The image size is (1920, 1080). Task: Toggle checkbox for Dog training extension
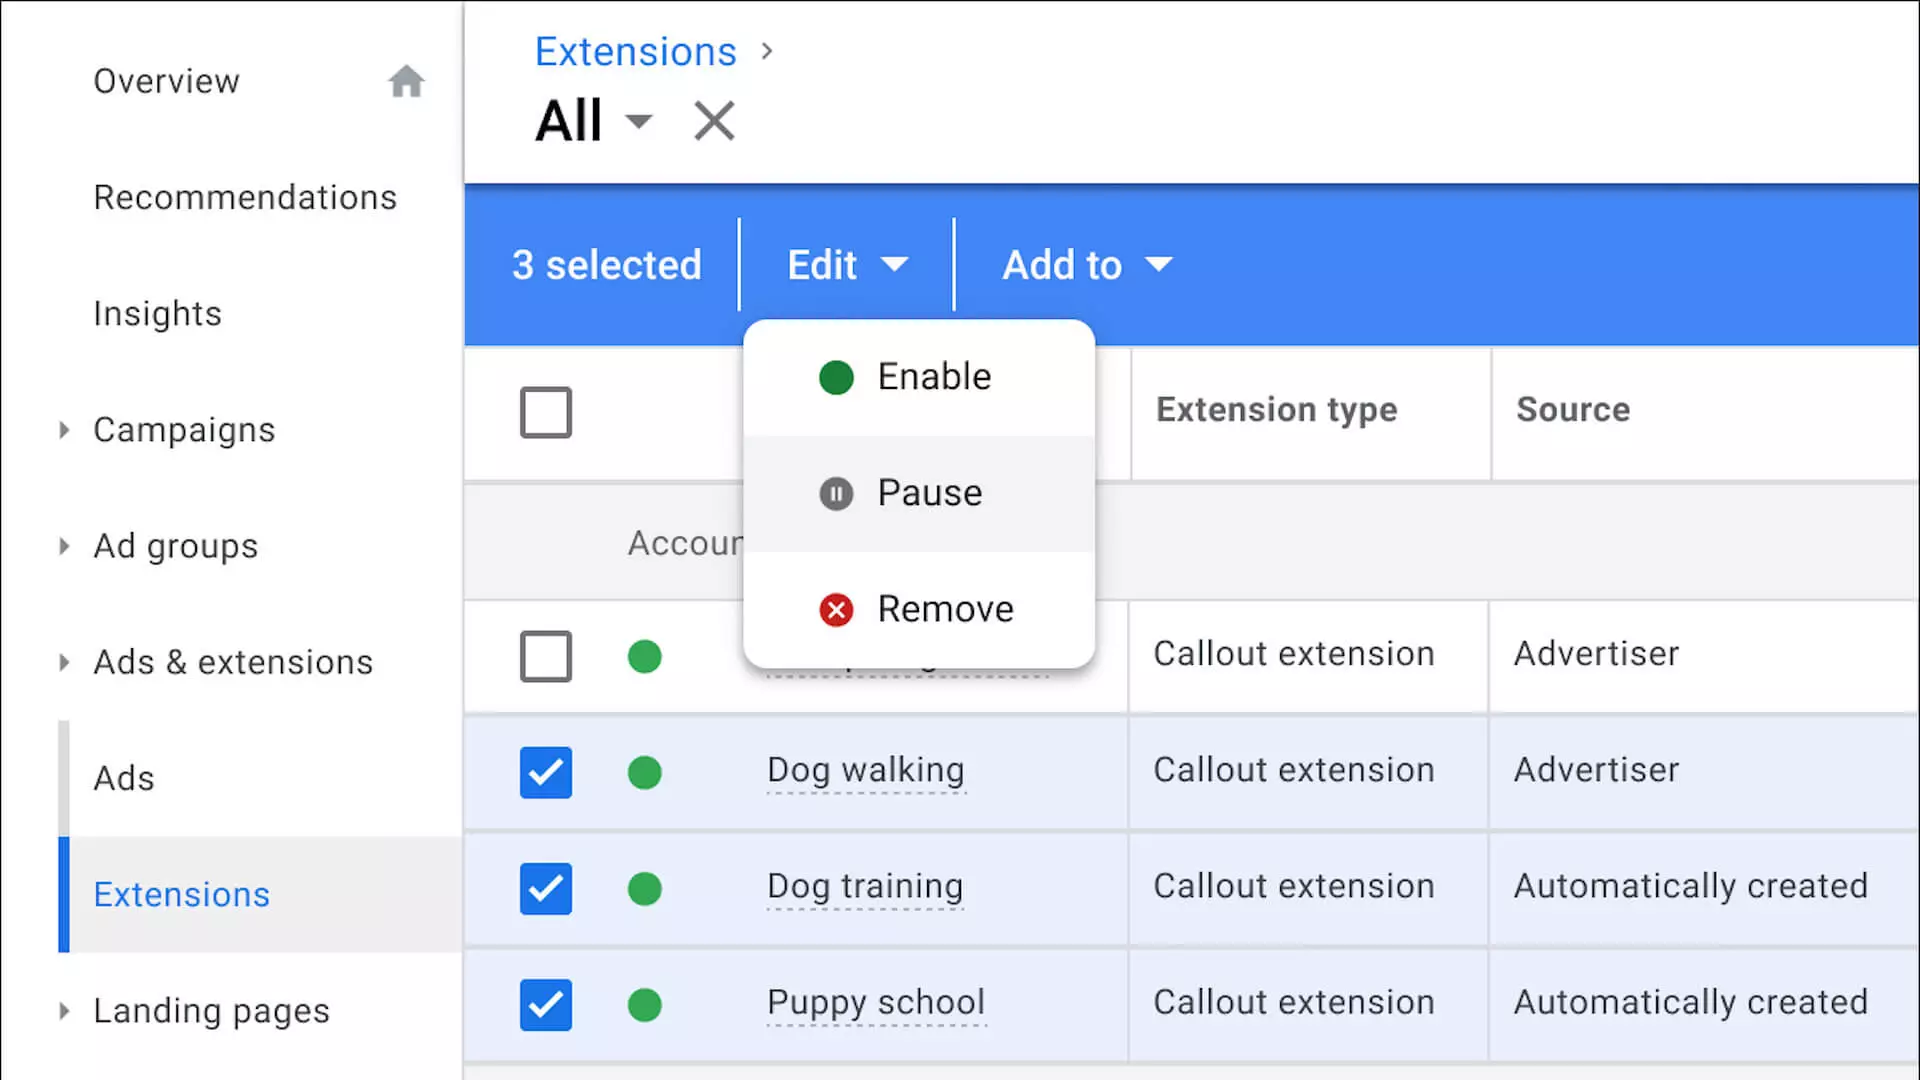point(545,887)
